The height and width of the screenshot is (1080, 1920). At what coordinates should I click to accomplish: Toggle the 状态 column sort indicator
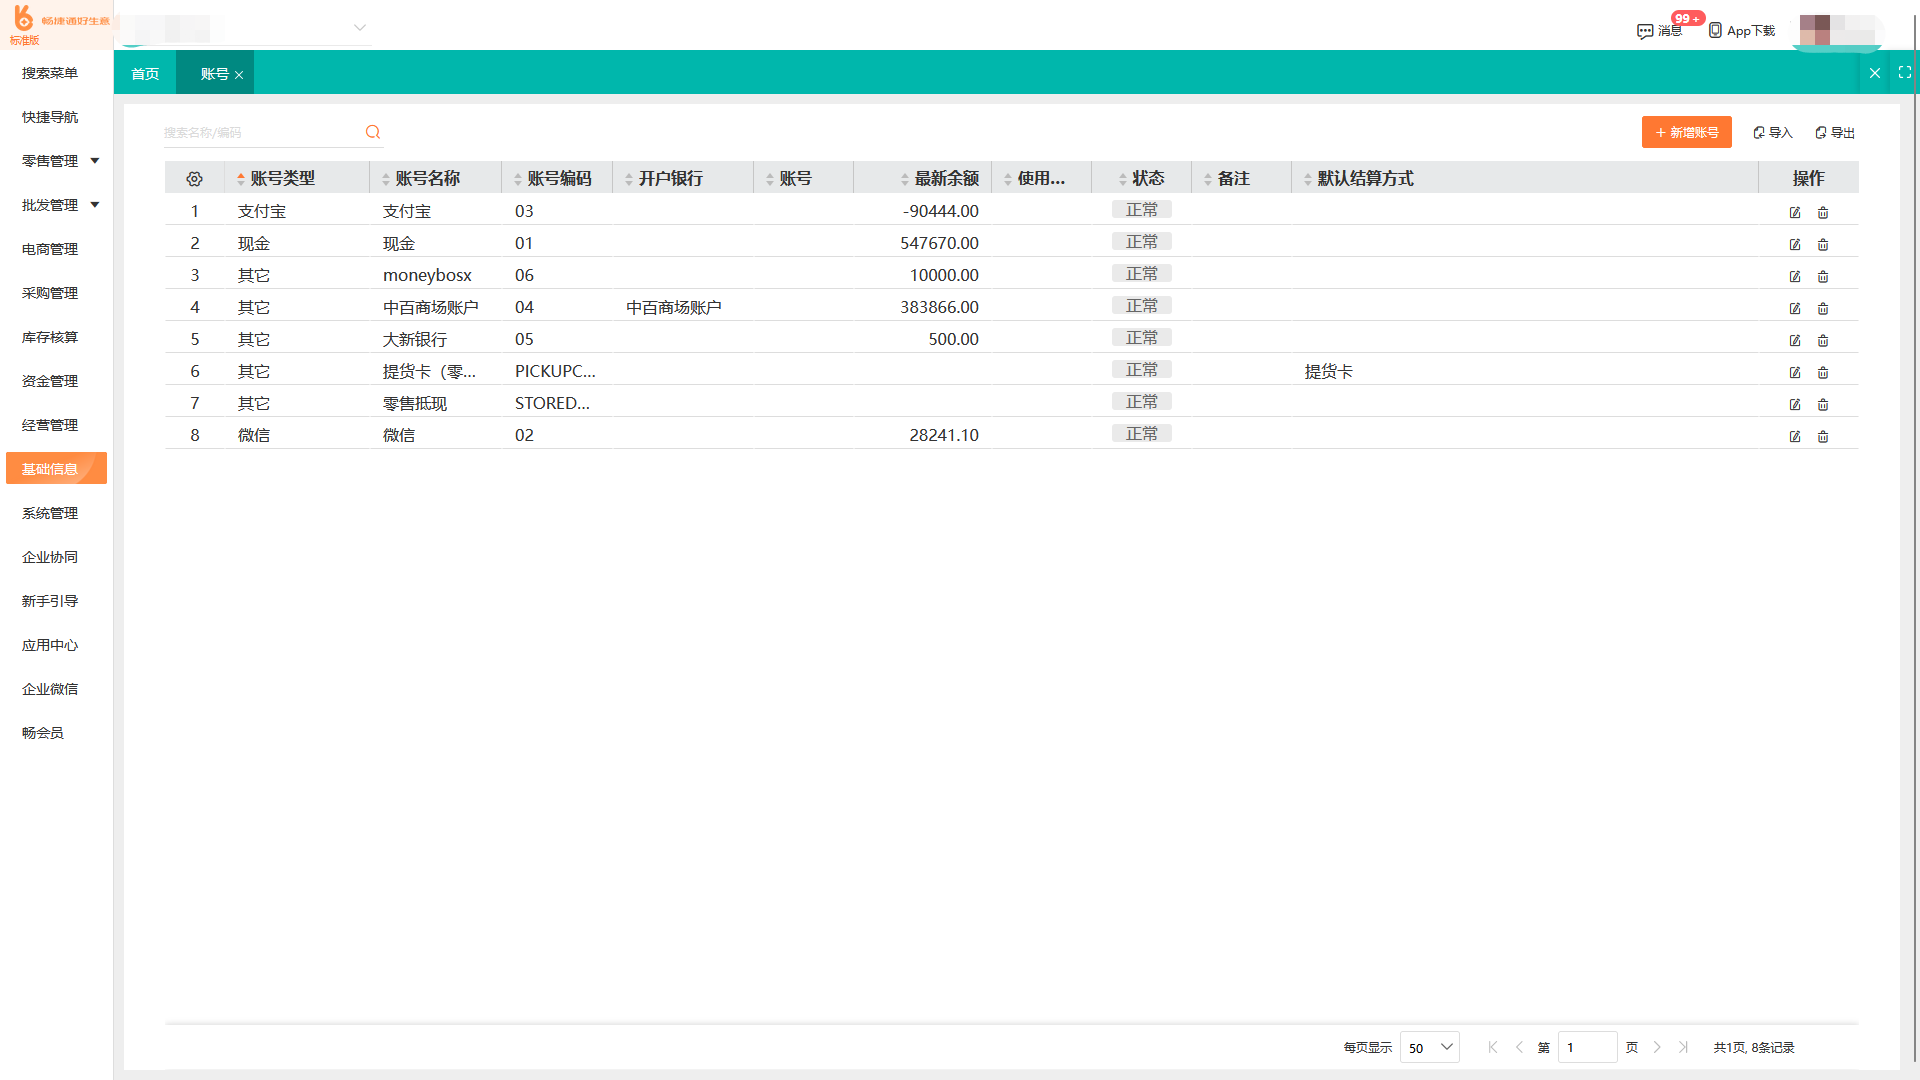point(1121,179)
